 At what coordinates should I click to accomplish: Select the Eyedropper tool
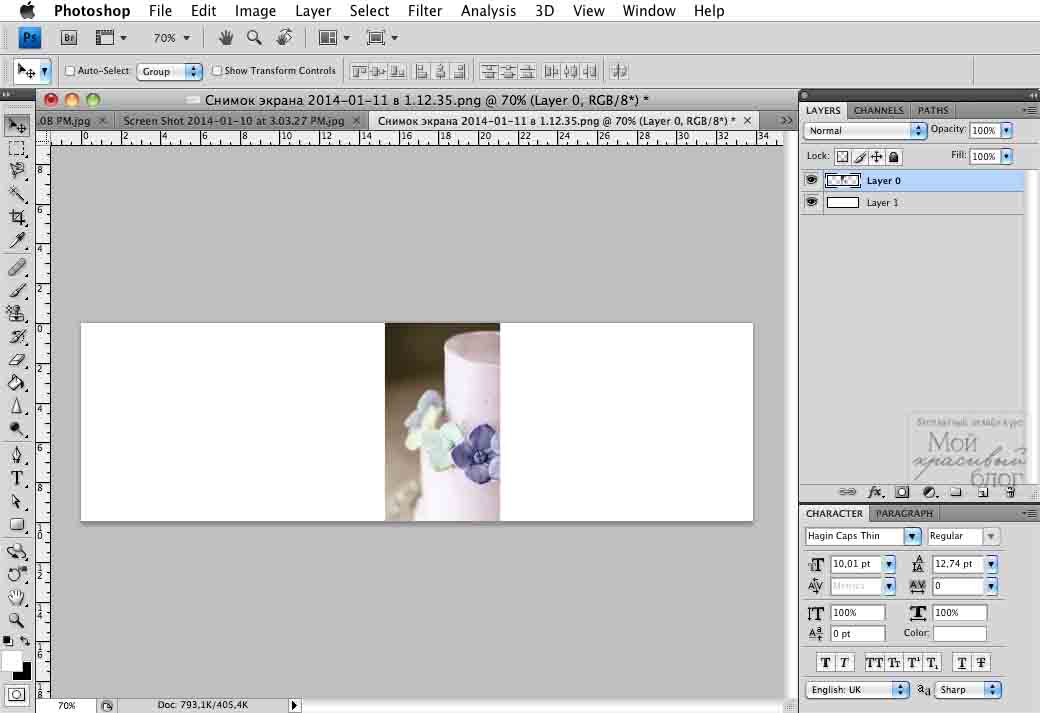click(17, 241)
